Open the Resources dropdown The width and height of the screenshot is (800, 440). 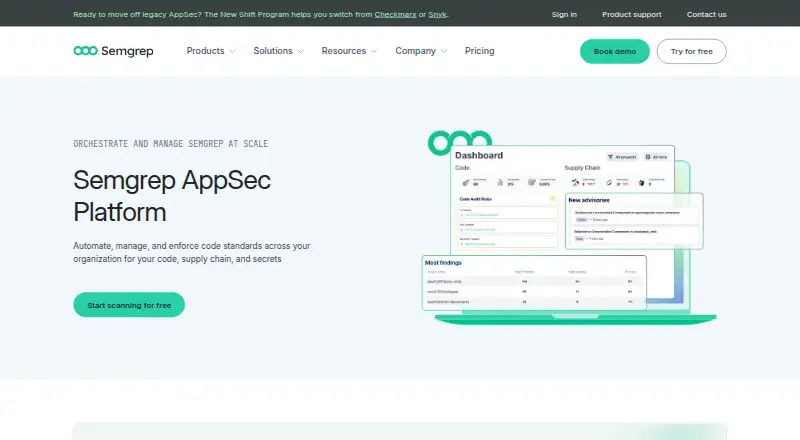(349, 51)
